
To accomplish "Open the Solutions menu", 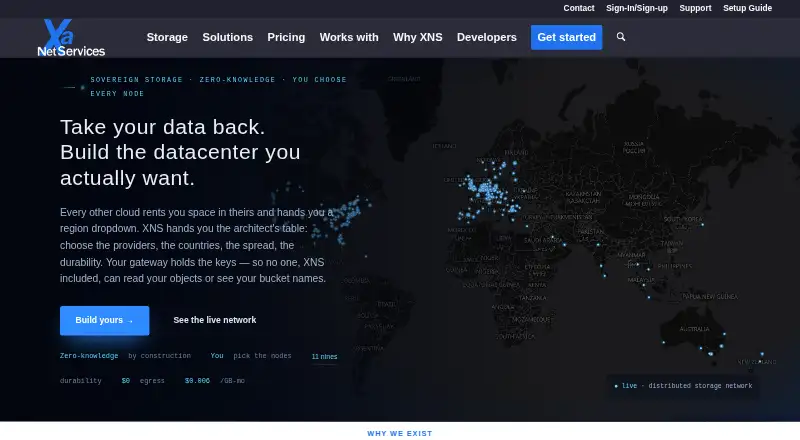I will pos(228,37).
